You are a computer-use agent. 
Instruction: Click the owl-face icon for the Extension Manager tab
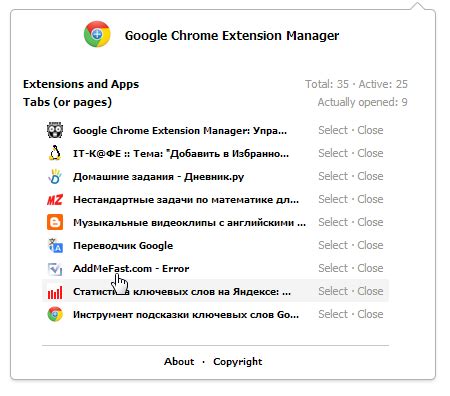coord(55,130)
